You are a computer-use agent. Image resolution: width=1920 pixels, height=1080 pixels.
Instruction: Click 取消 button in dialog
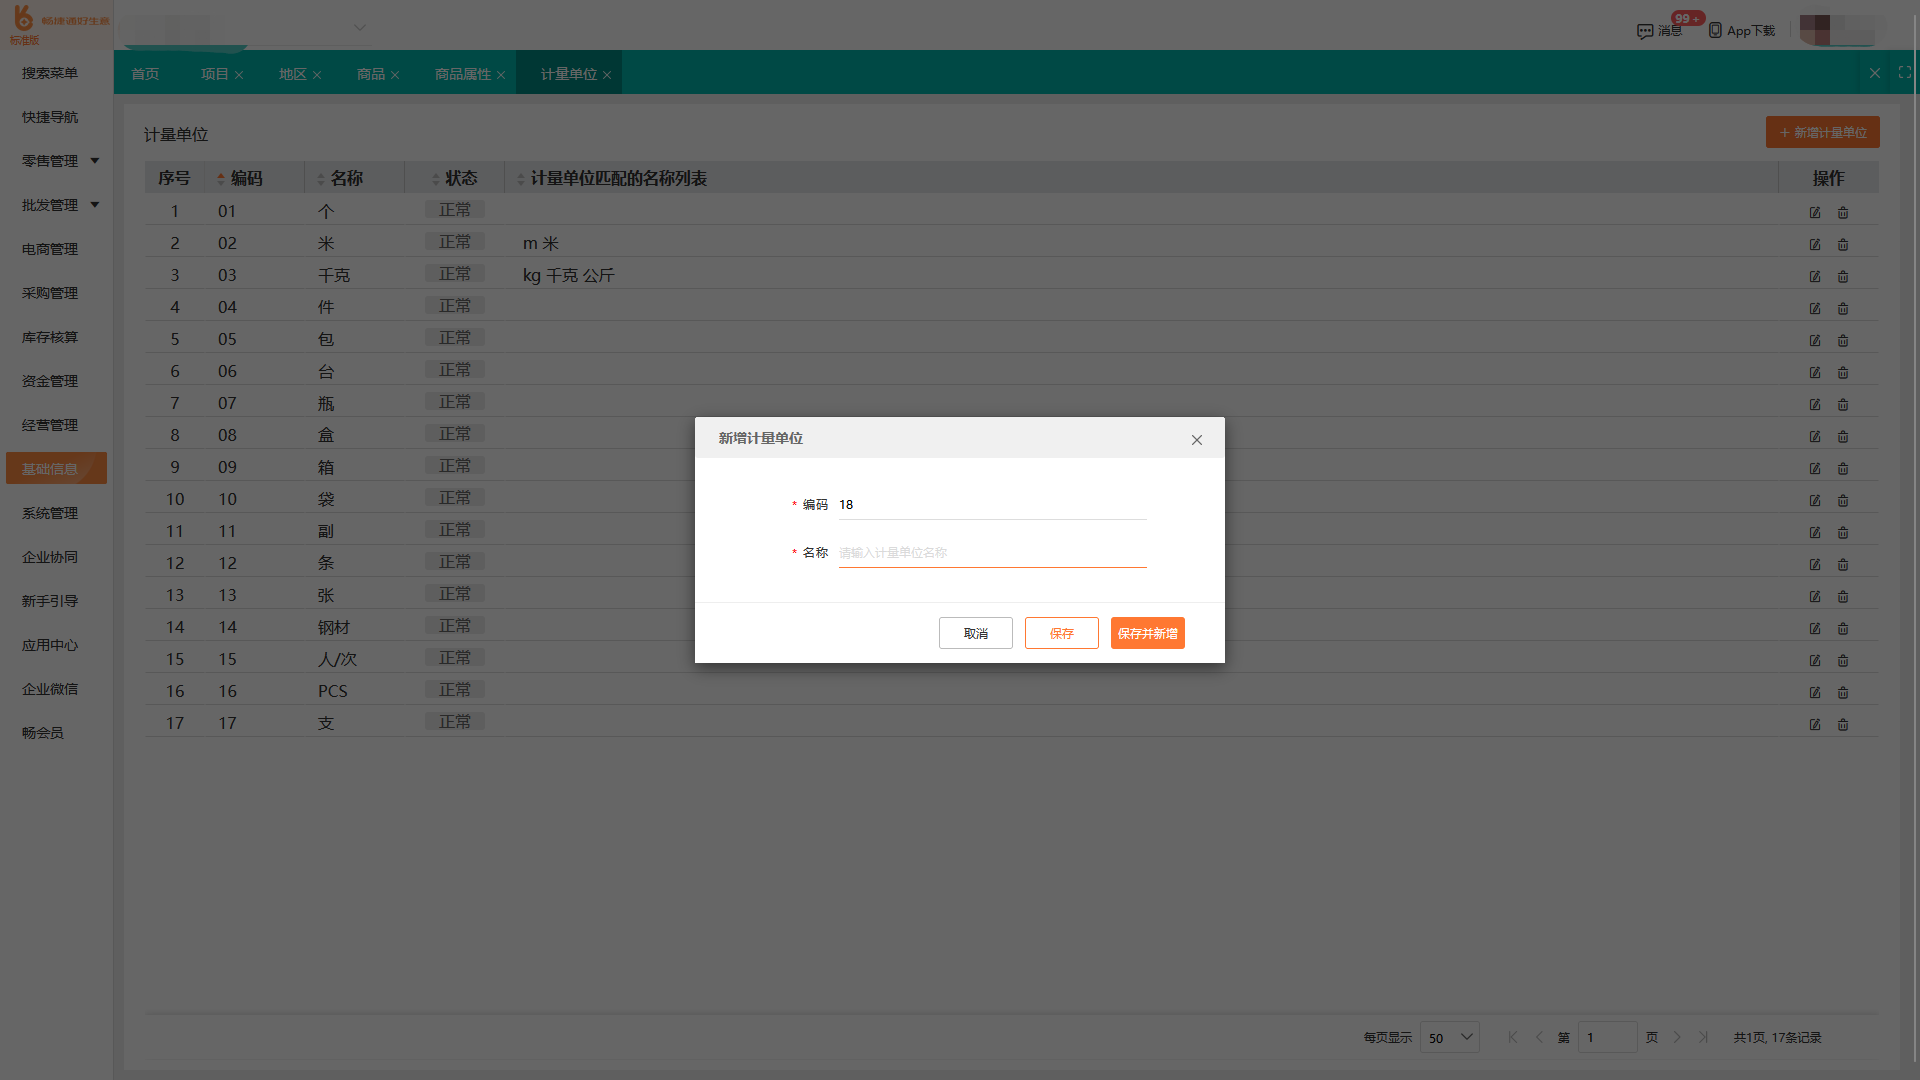coord(976,633)
